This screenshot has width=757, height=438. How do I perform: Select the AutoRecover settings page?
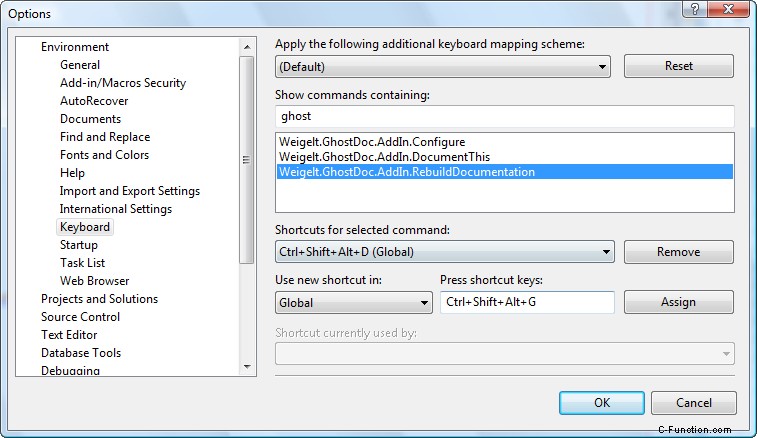pos(94,101)
